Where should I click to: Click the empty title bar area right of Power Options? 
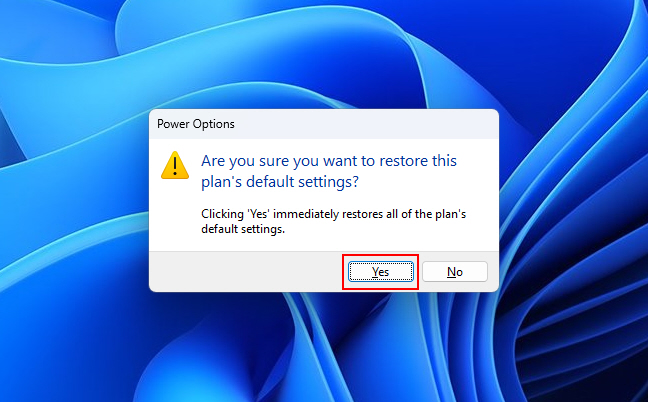coord(366,124)
